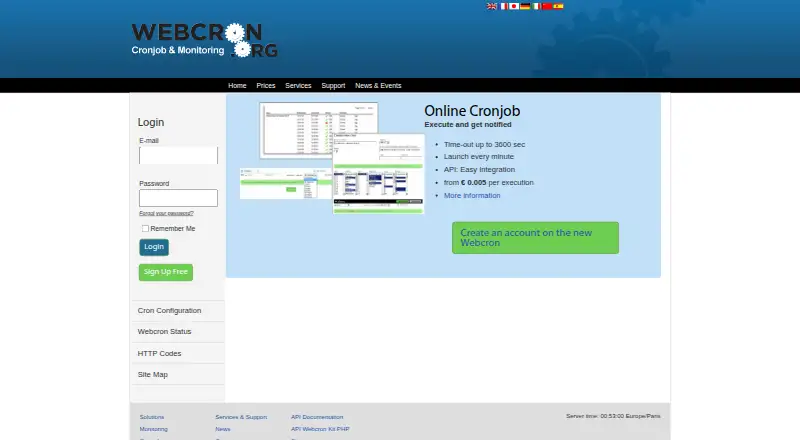Screen dimensions: 800x440
Task: Click the '€ 0.005 per execution' text
Action: [x=497, y=182]
